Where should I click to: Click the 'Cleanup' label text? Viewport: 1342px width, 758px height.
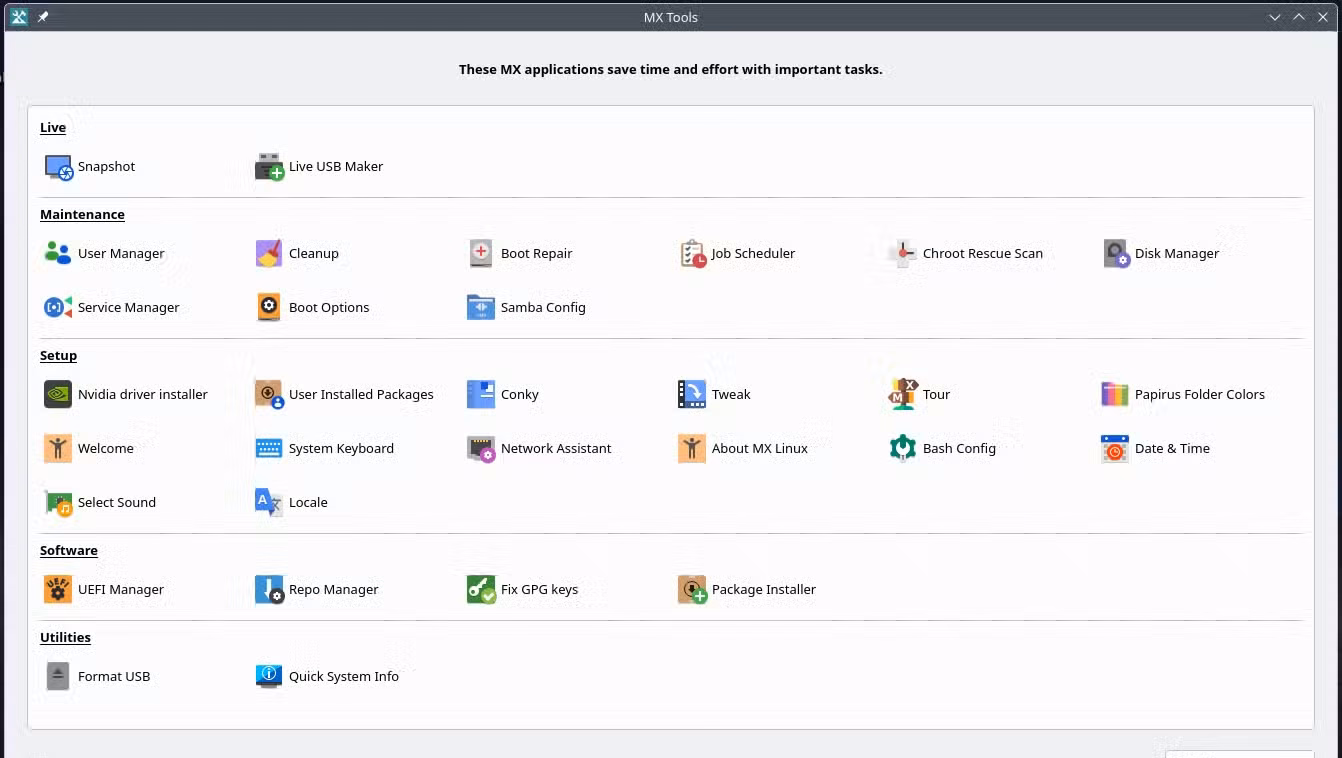(x=314, y=254)
